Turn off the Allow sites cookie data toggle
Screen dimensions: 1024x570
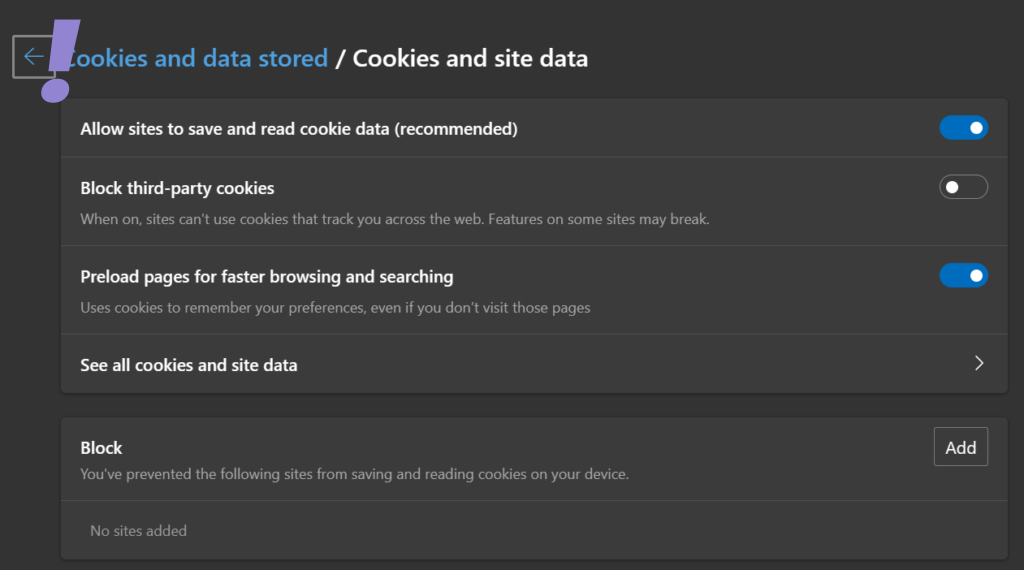click(x=963, y=128)
